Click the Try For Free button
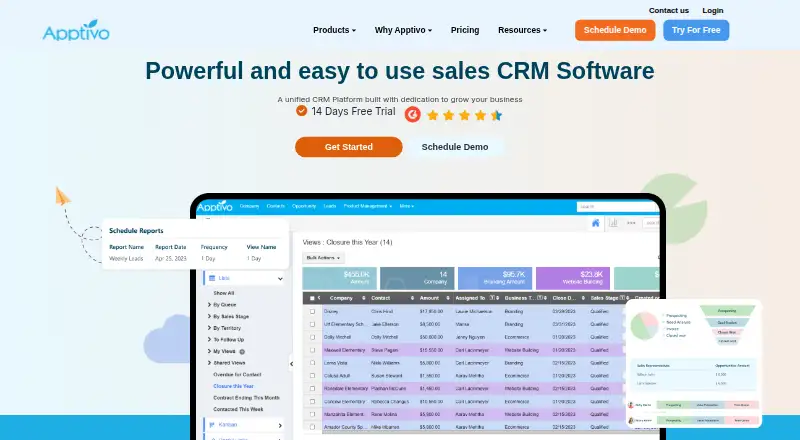This screenshot has height=440, width=800. [x=696, y=30]
